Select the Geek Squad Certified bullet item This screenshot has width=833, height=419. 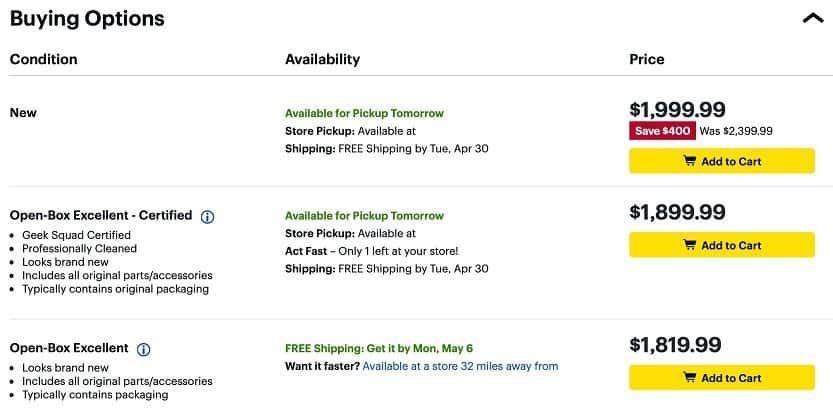coord(76,235)
